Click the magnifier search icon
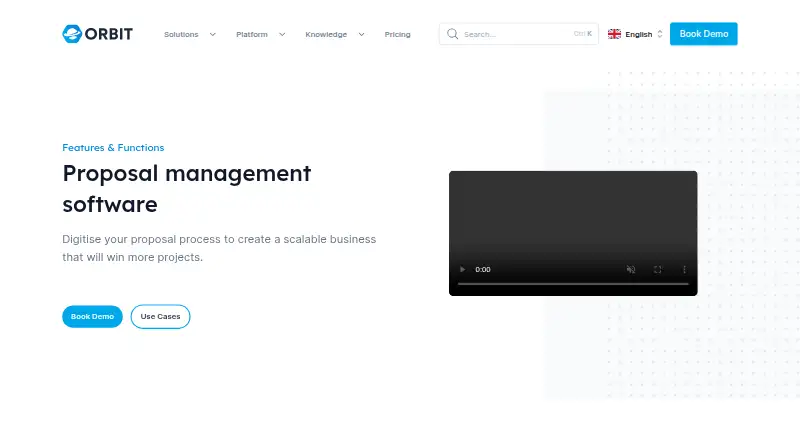The image size is (800, 440). click(453, 34)
